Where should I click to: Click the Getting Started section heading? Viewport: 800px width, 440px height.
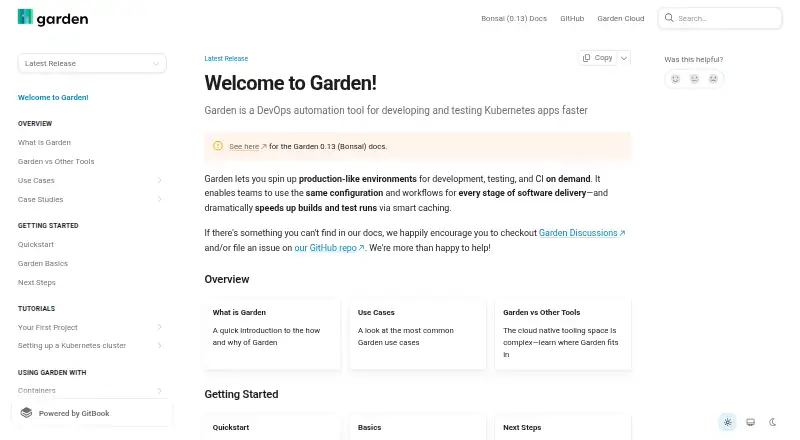[241, 394]
